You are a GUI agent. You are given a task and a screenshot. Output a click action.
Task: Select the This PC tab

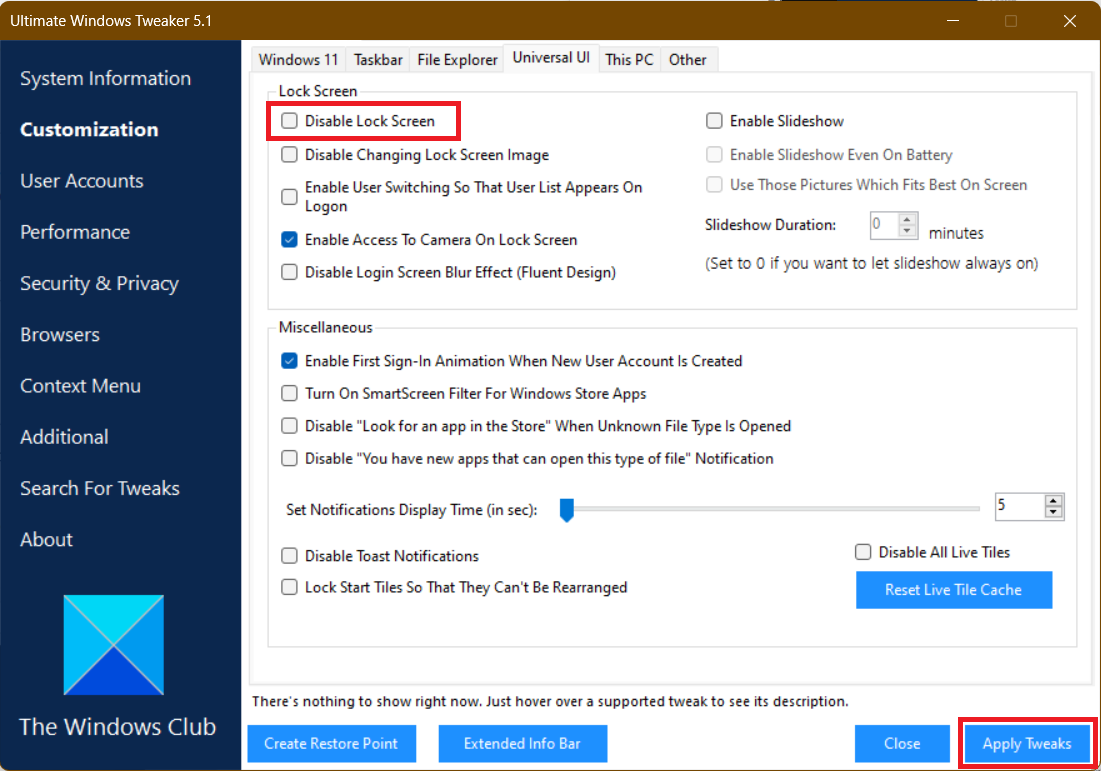629,59
